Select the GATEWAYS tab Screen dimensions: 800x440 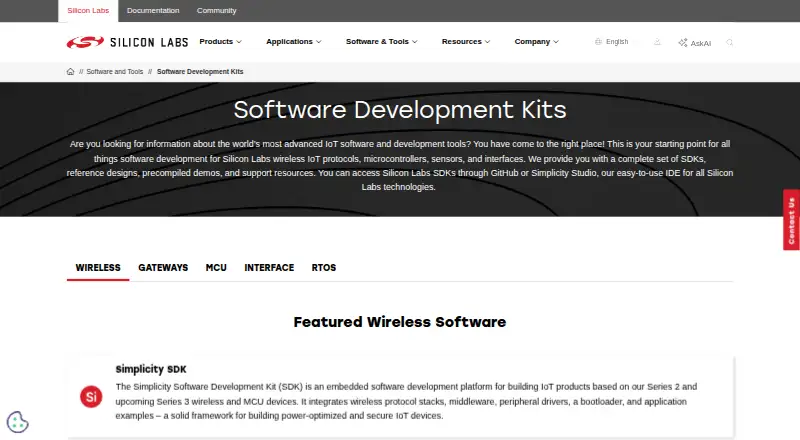(x=163, y=267)
